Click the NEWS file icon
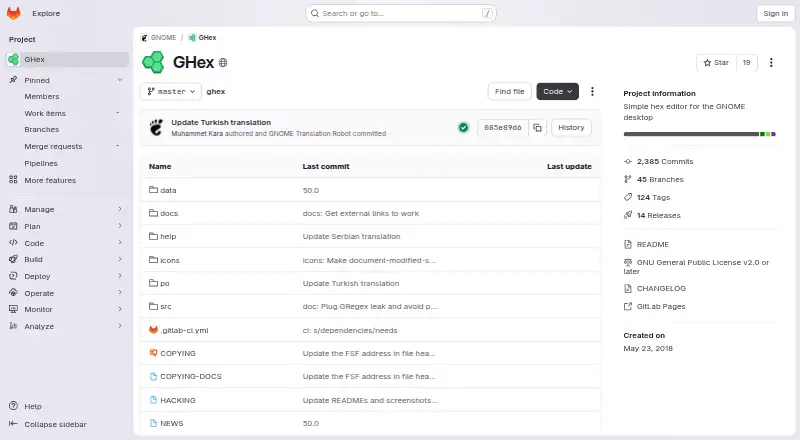 point(153,423)
